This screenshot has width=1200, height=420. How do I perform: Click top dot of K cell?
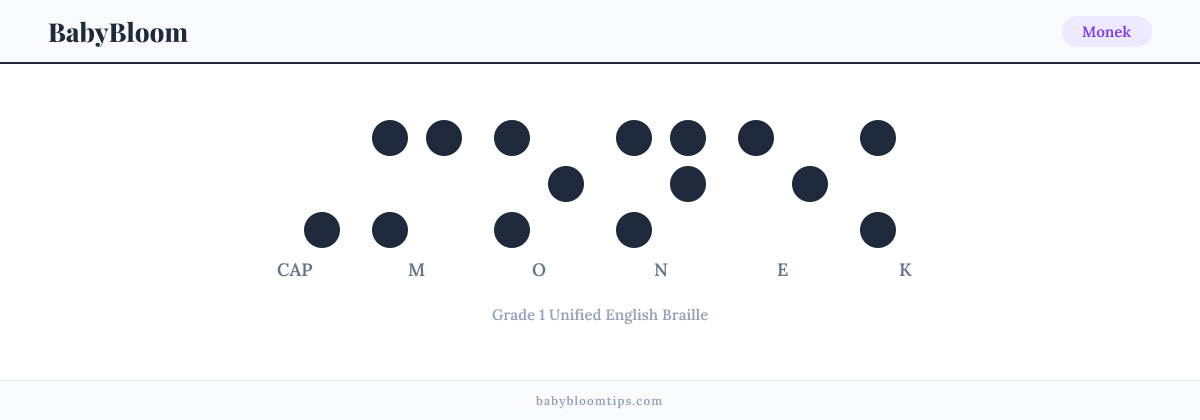tap(878, 138)
